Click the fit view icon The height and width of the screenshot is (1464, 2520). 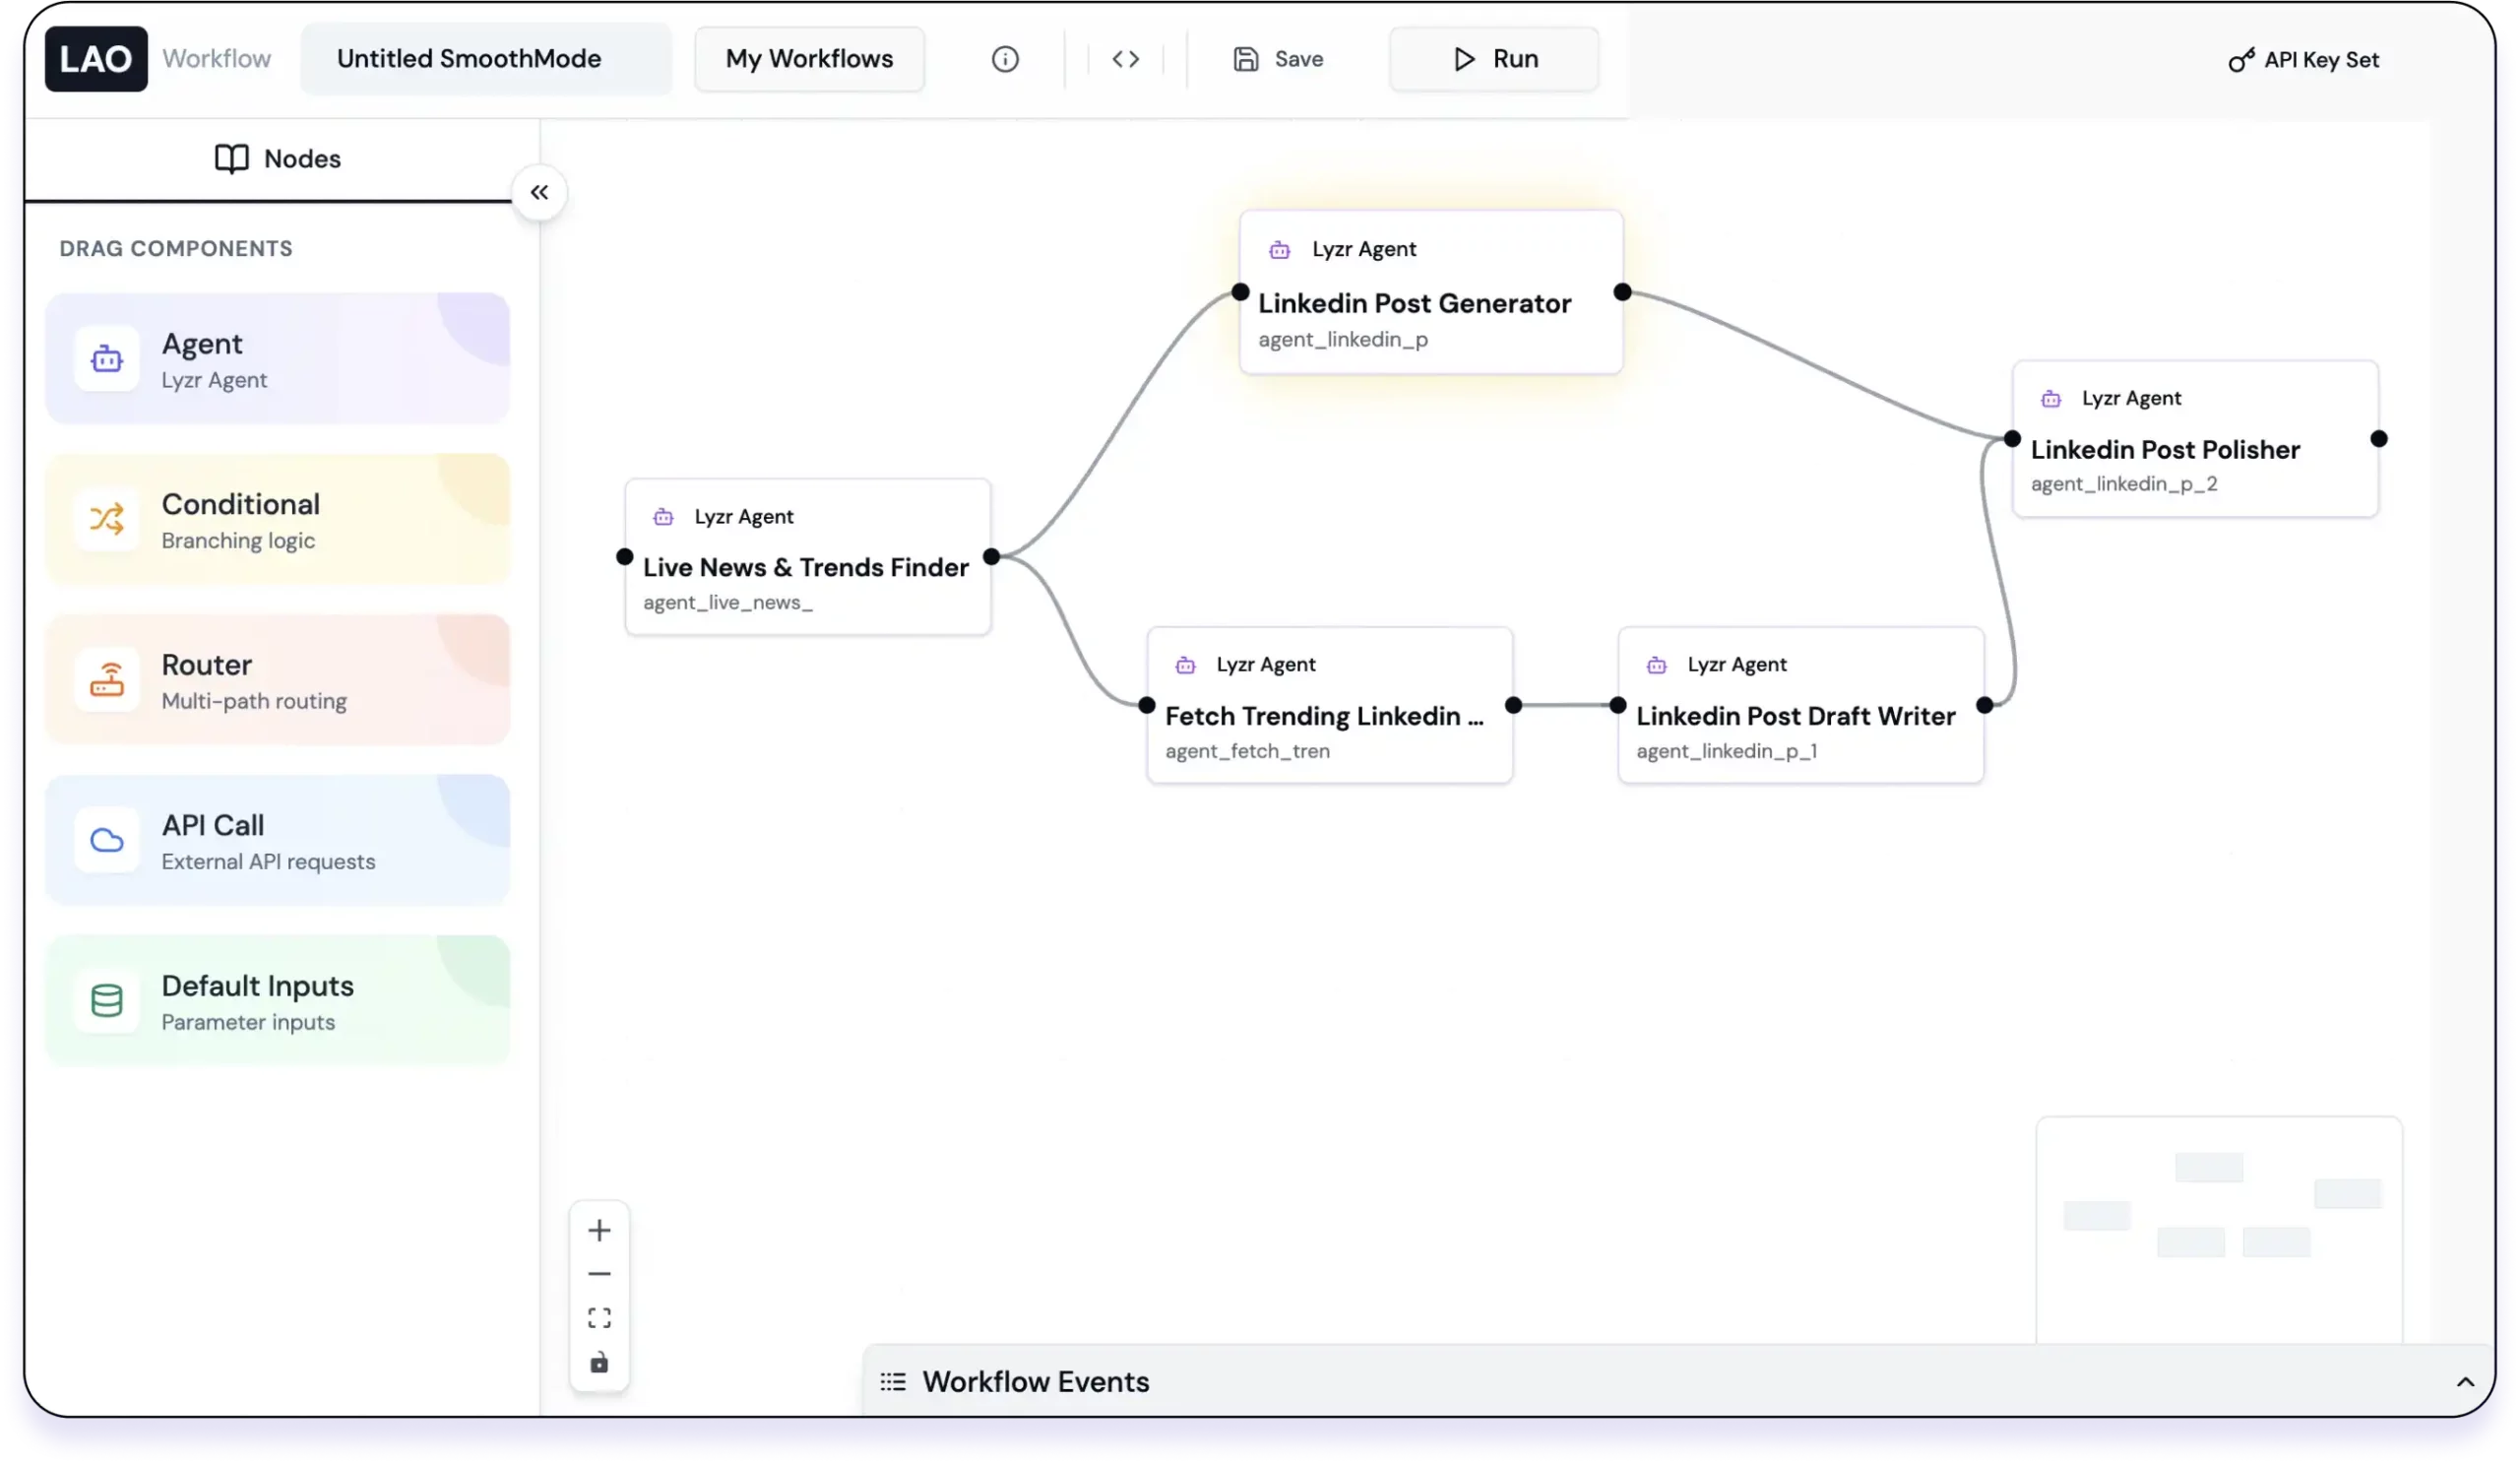(x=599, y=1318)
